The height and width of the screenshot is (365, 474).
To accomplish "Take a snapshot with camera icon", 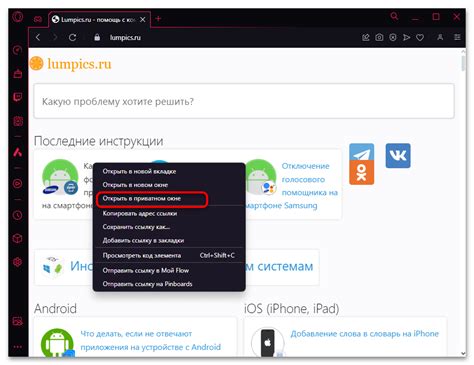I will point(379,37).
